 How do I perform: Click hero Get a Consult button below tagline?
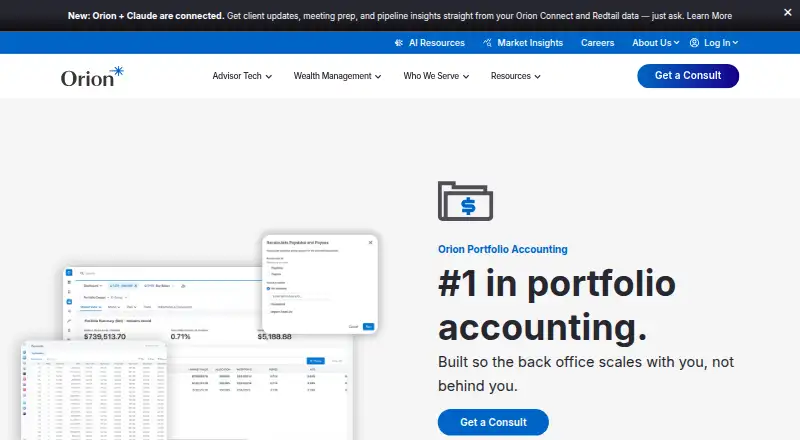point(493,422)
